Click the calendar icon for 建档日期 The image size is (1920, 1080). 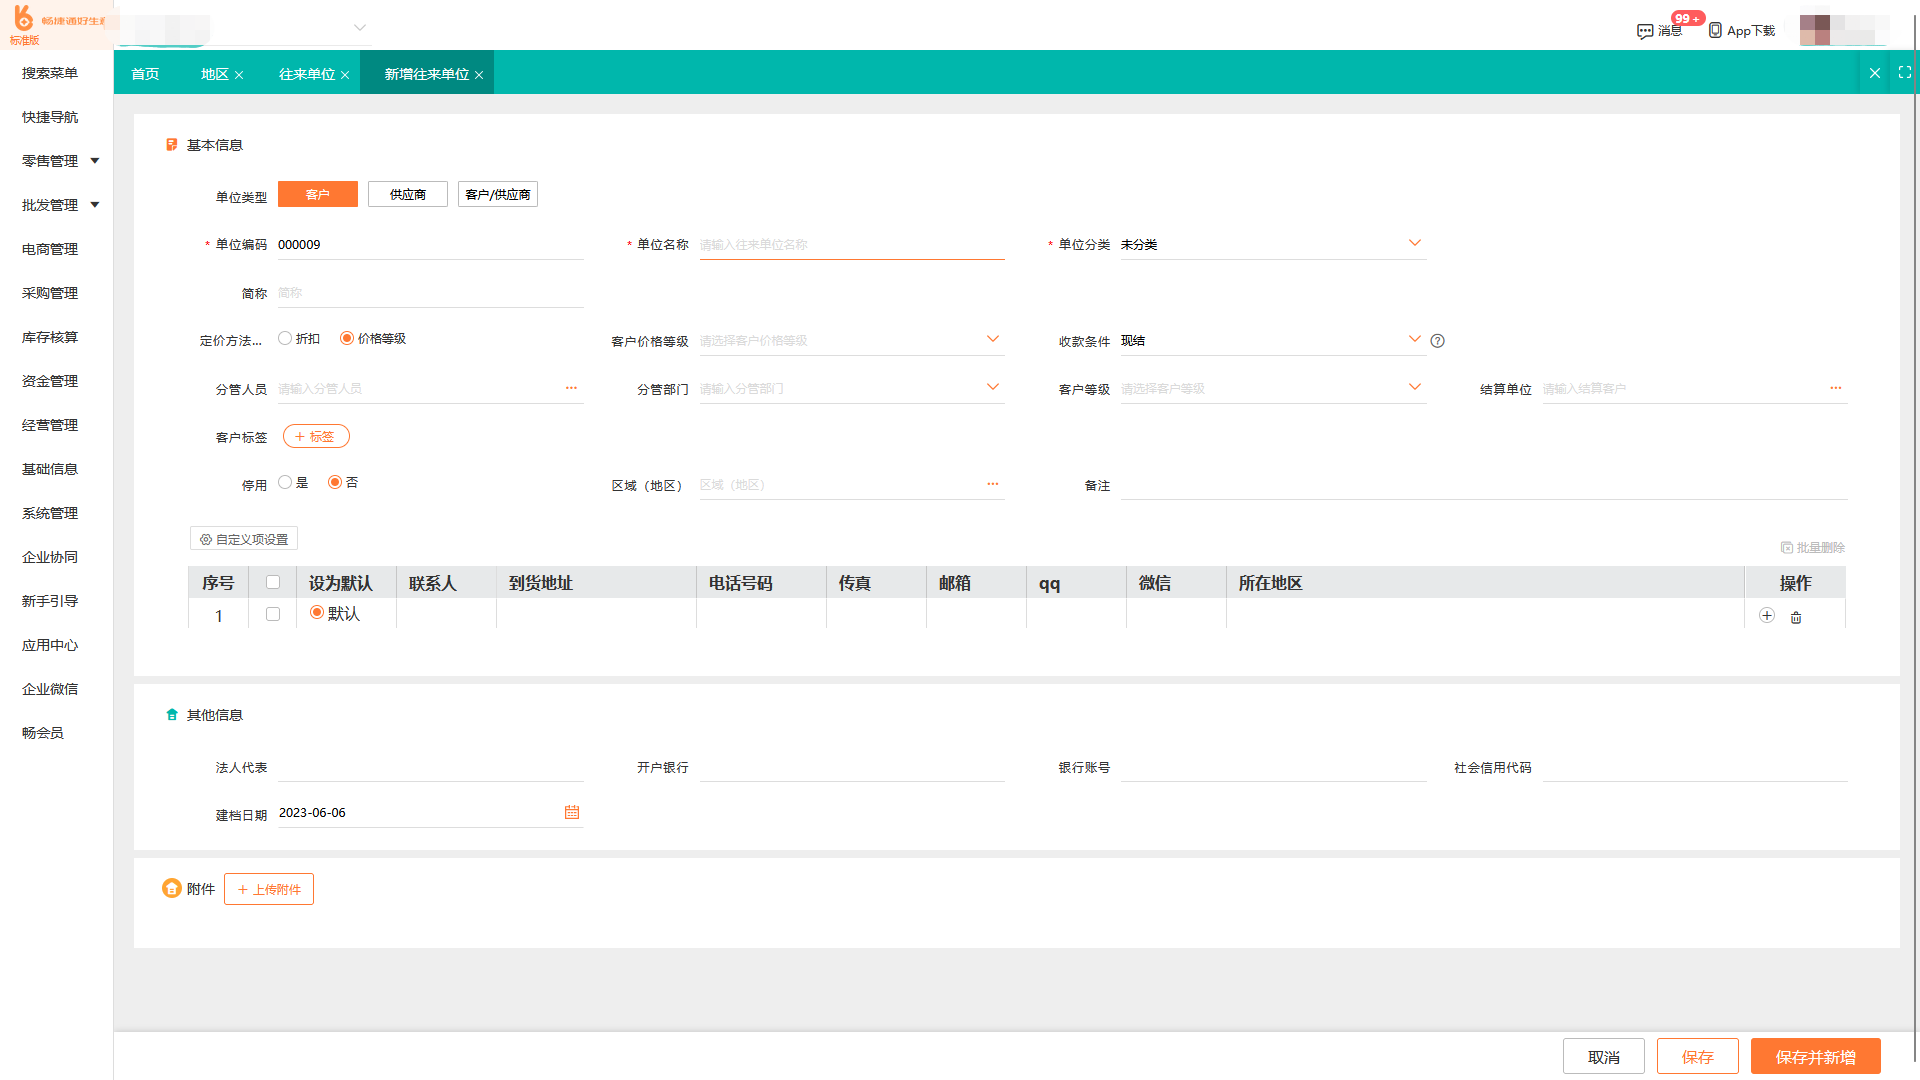click(572, 812)
